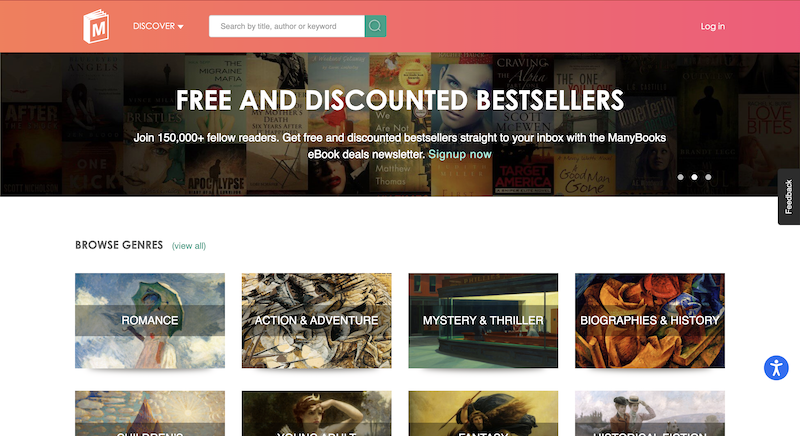Select the second carousel slide dot
The height and width of the screenshot is (436, 800).
pos(694,177)
